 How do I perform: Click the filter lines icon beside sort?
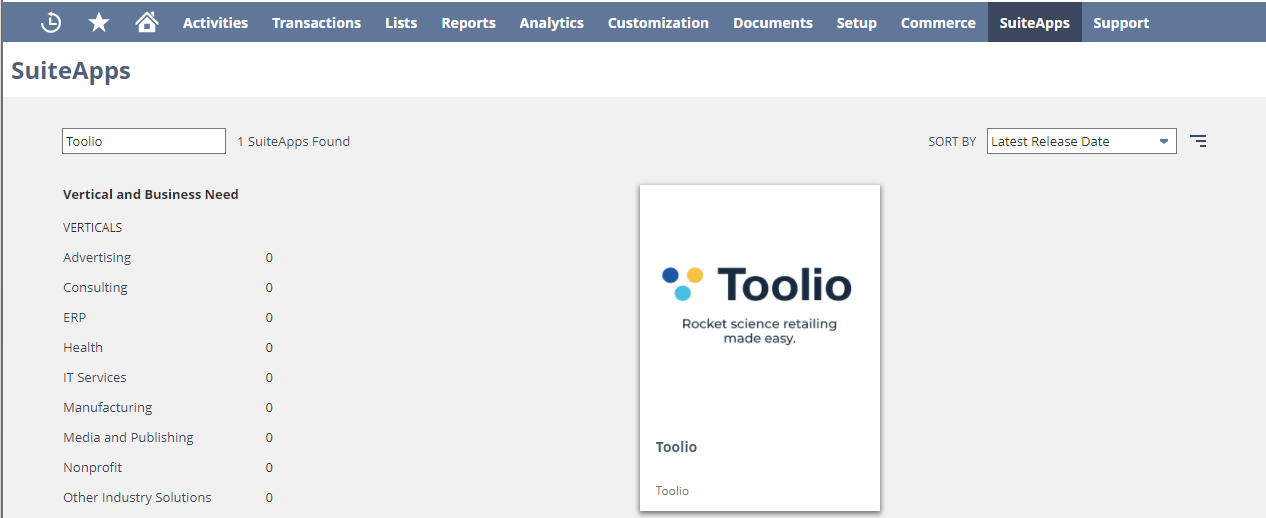point(1198,142)
